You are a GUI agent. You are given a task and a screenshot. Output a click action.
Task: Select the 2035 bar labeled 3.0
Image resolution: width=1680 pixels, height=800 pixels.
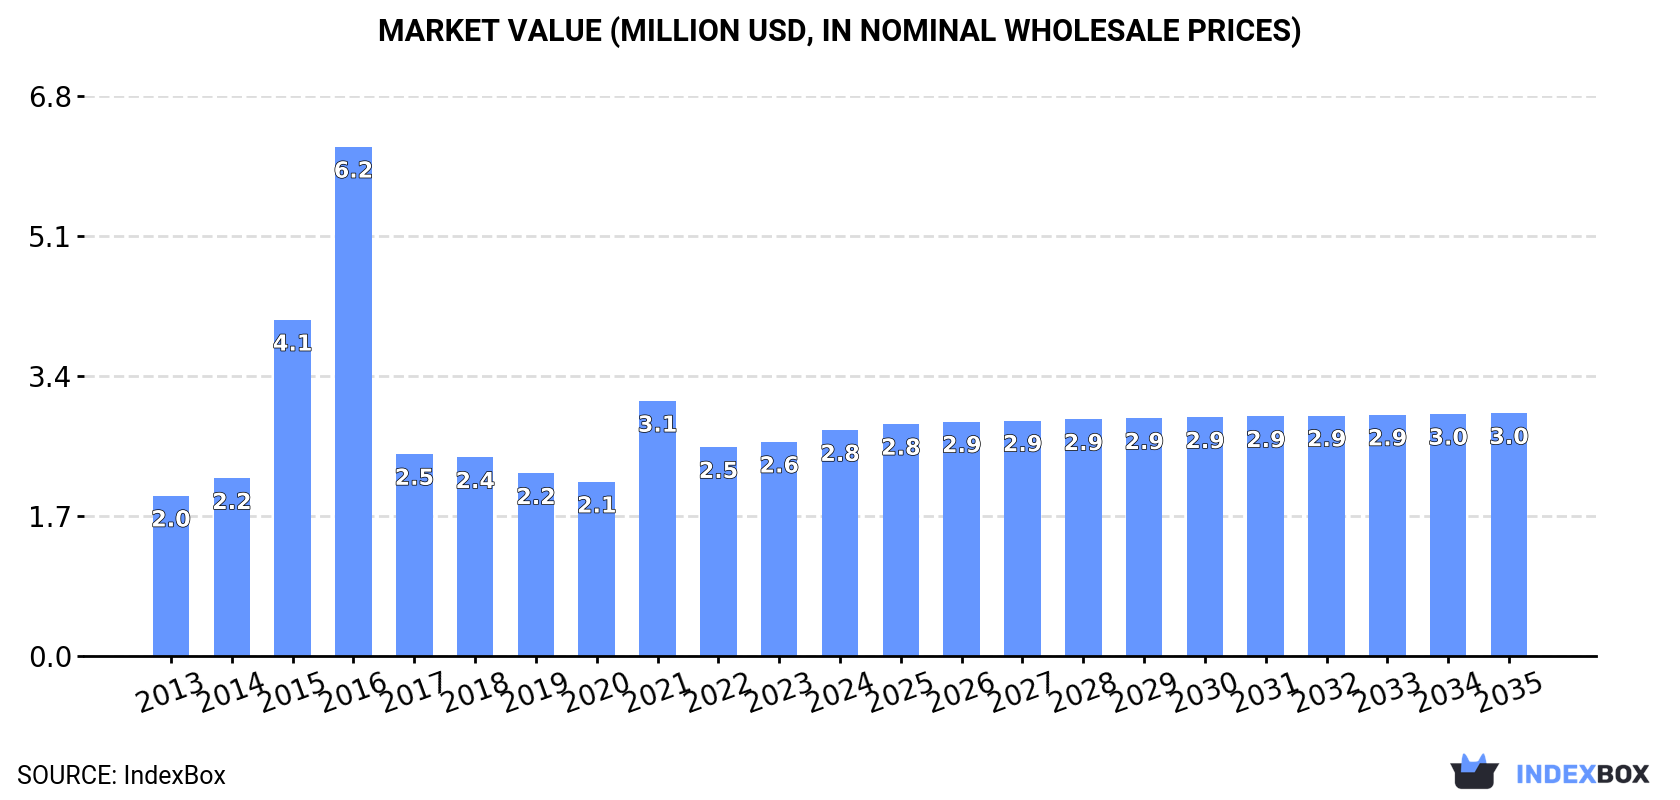(1509, 535)
